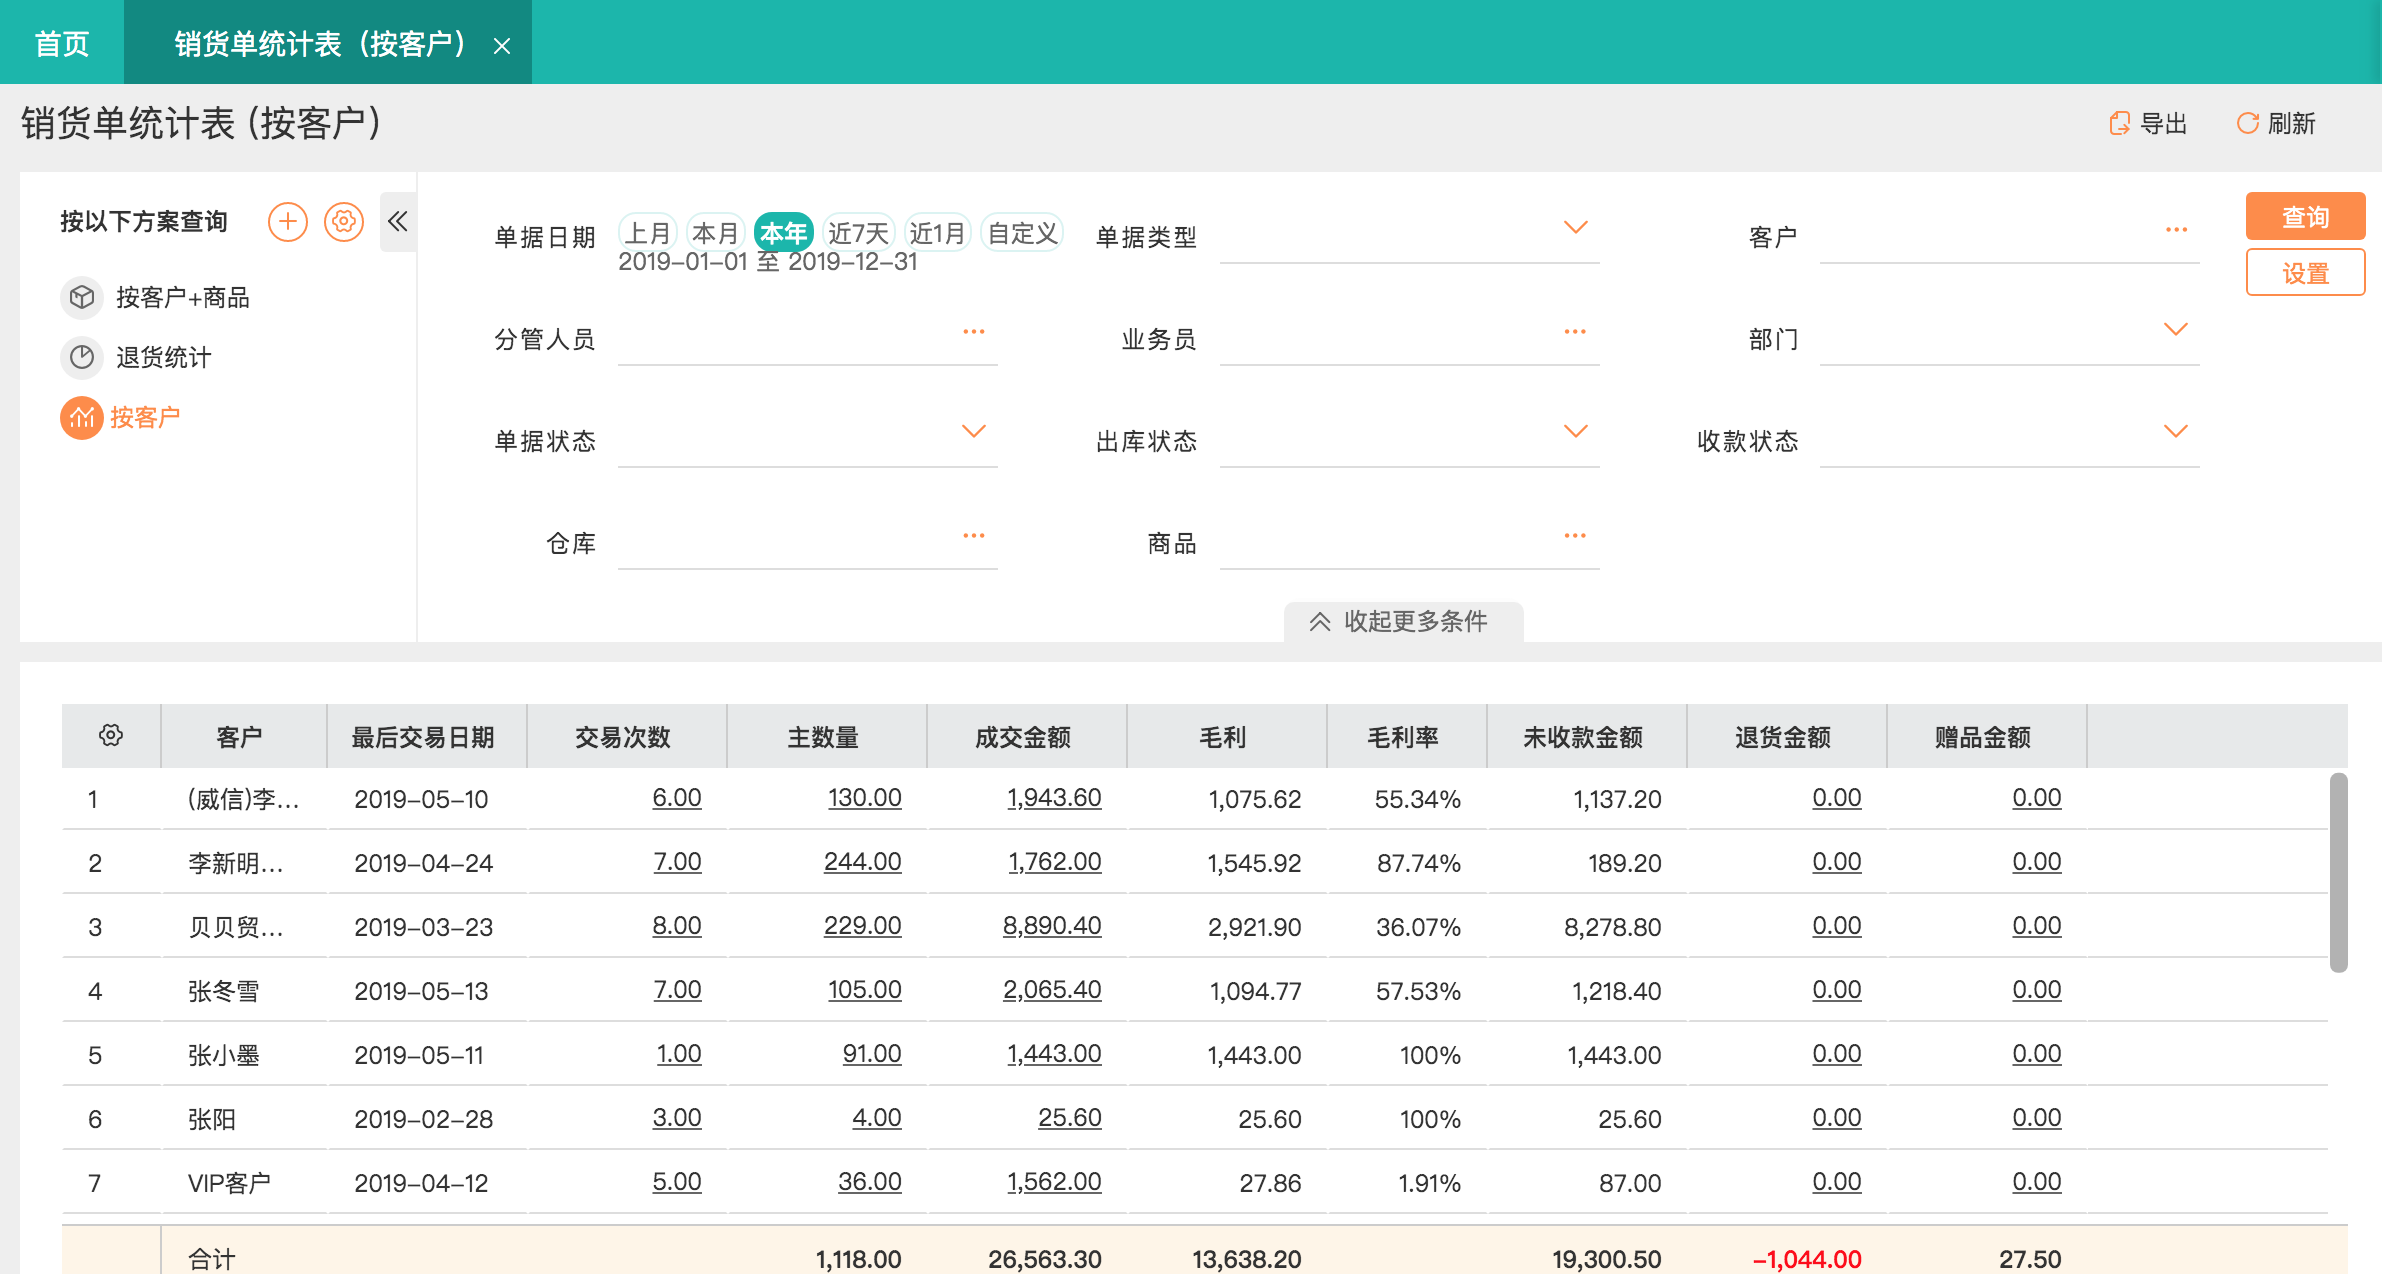
Task: Click the add scheme plus icon
Action: (288, 222)
